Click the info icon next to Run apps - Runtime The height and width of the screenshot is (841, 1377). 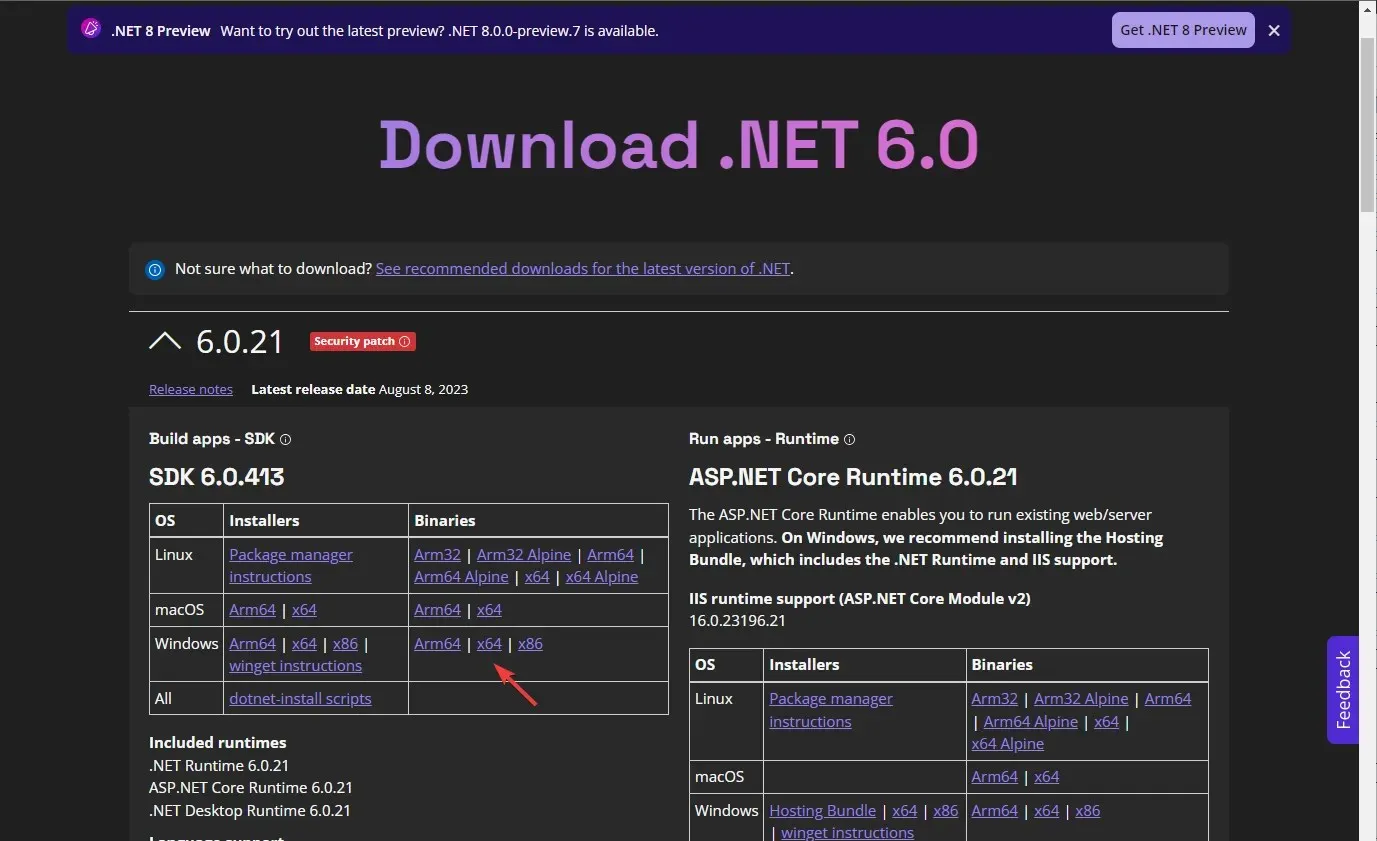849,439
